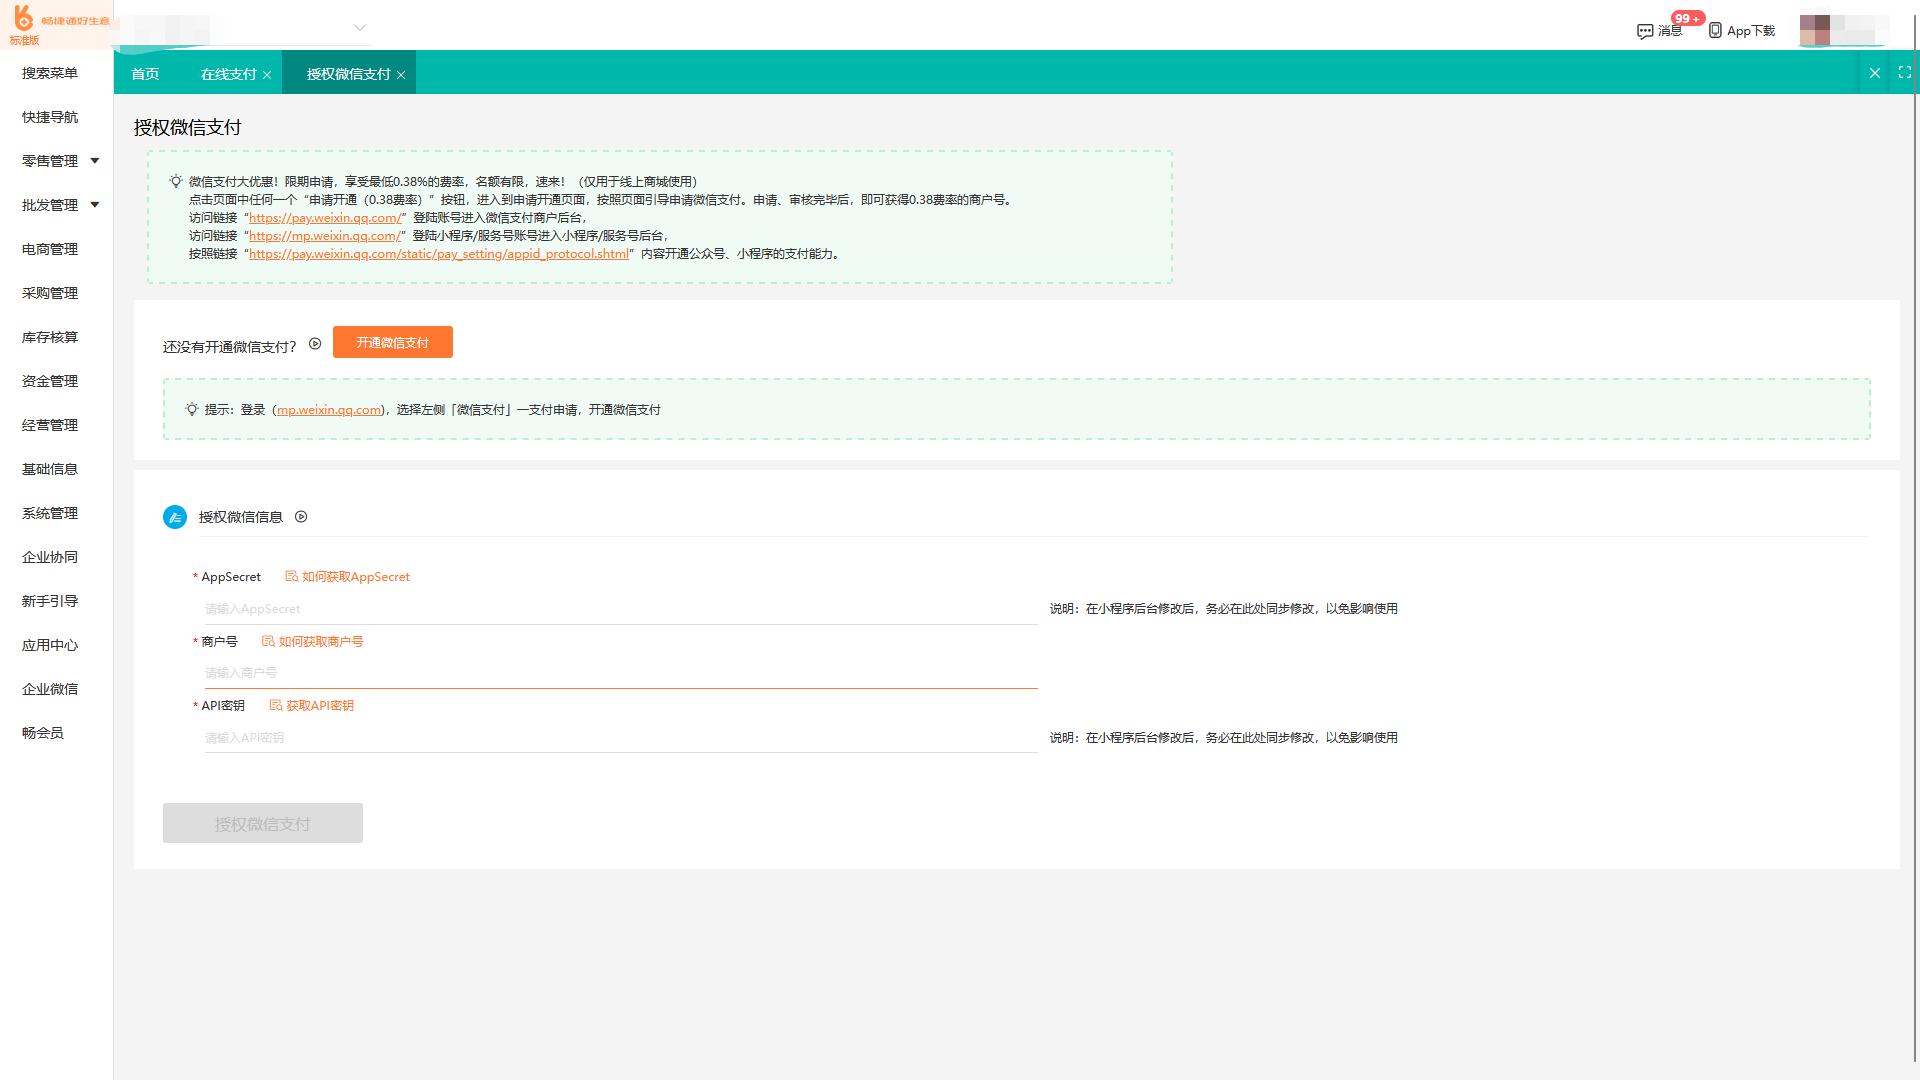The image size is (1920, 1080).
Task: Click the 如何获取AppSecret help icon
Action: click(291, 576)
